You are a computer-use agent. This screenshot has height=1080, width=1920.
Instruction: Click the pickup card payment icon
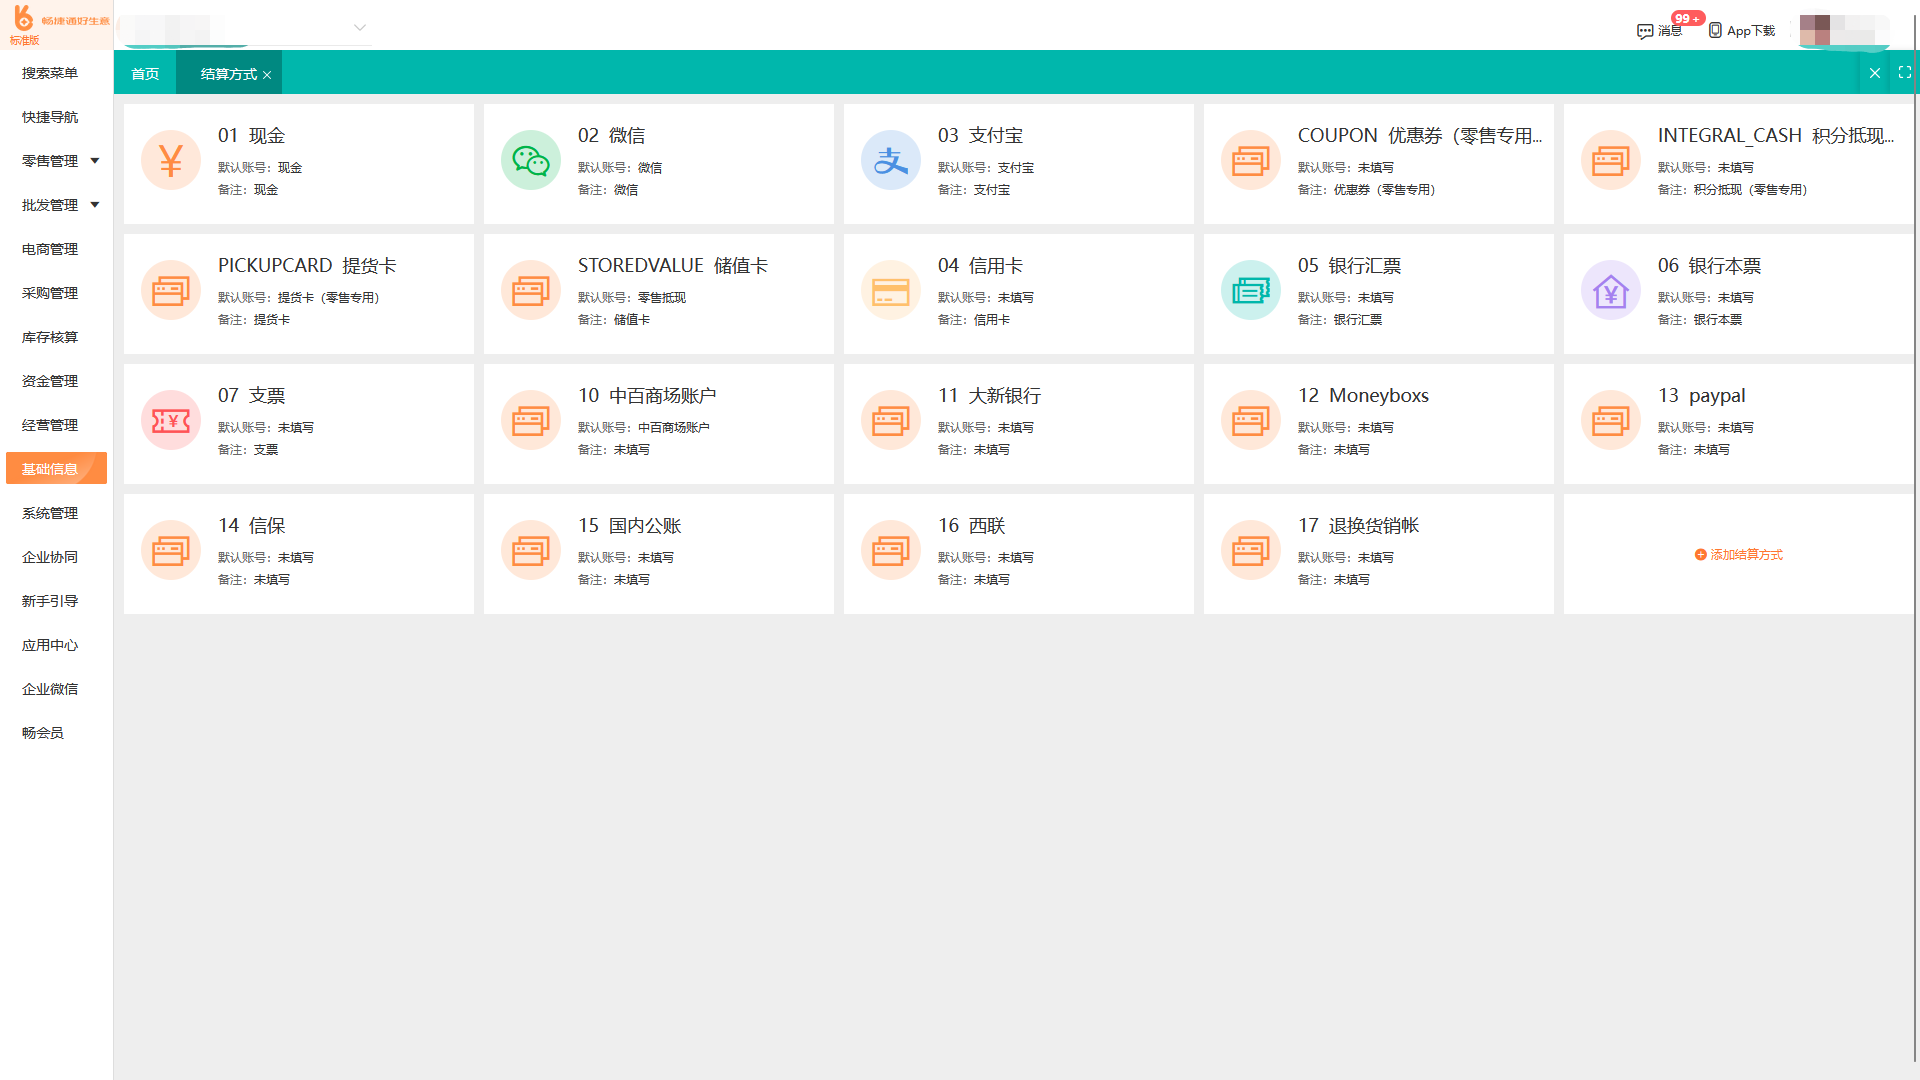pos(169,290)
